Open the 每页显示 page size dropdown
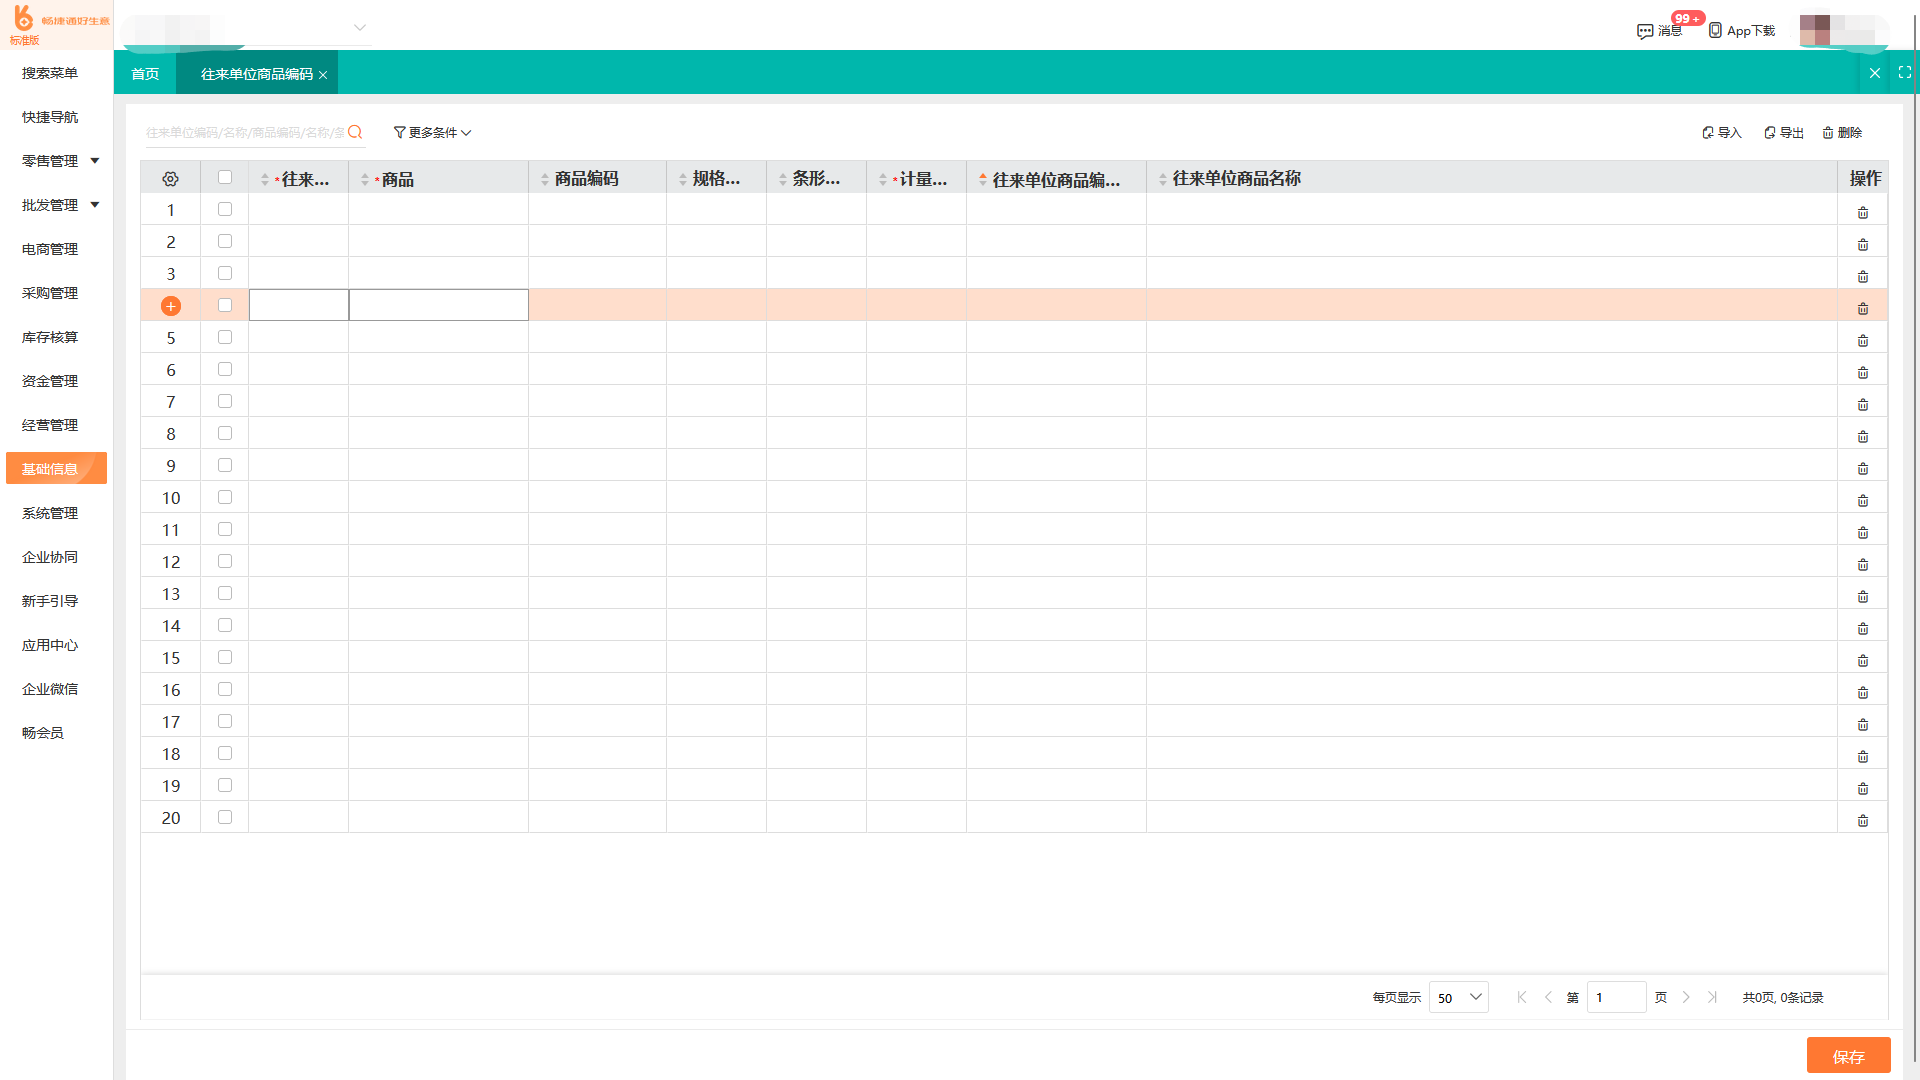The width and height of the screenshot is (1920, 1080). coord(1458,997)
